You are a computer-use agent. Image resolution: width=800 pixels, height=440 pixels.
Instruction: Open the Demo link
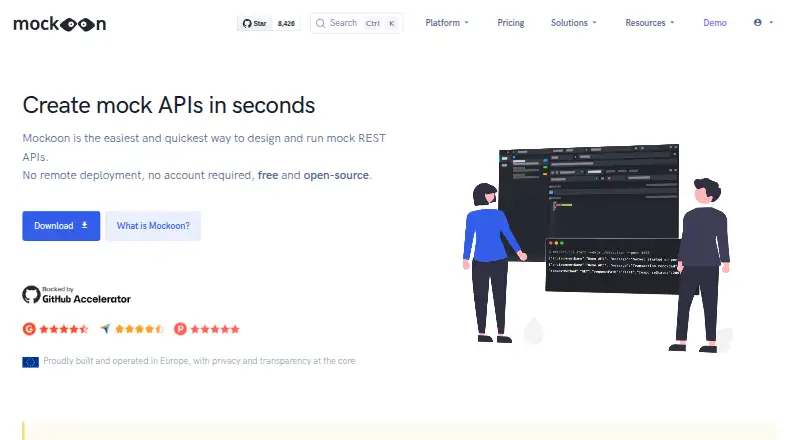715,22
